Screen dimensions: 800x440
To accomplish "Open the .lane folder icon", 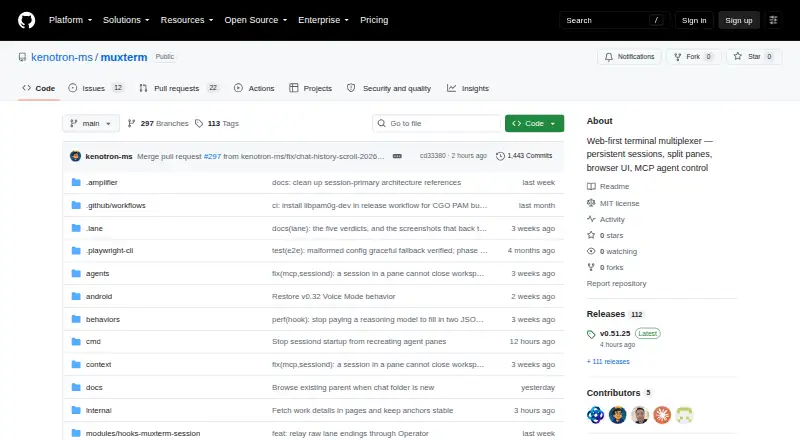I will click(x=76, y=228).
